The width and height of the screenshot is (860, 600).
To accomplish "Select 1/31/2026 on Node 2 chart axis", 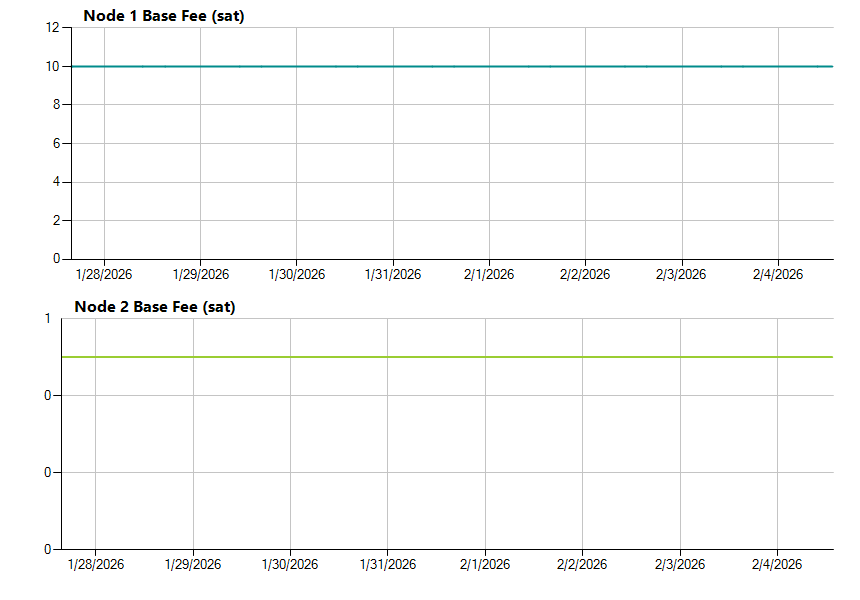I will [x=388, y=565].
